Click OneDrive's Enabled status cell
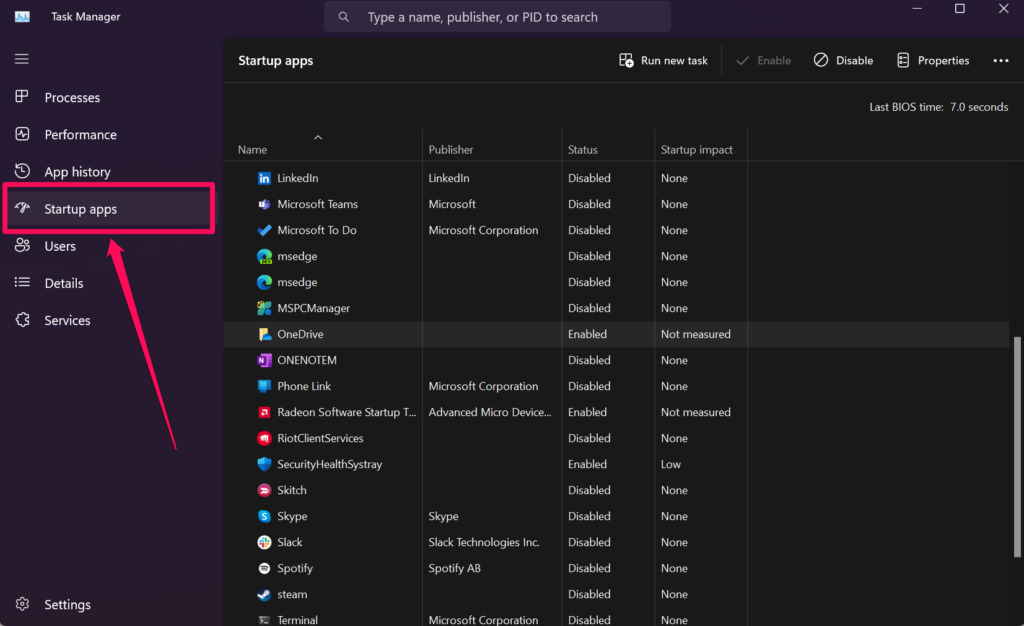 click(x=587, y=334)
